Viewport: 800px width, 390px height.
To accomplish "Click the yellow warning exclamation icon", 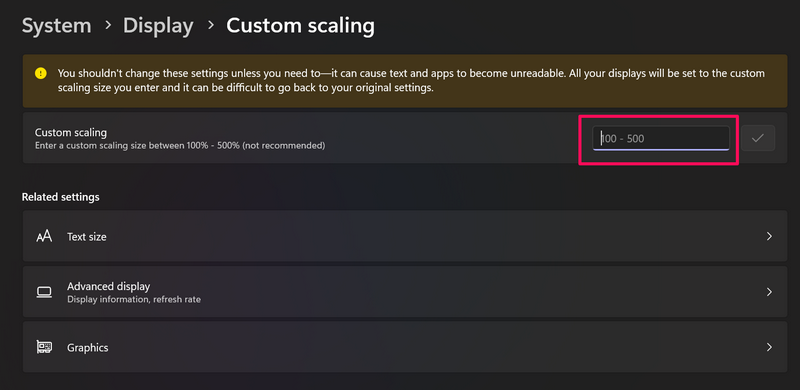I will pyautogui.click(x=41, y=74).
